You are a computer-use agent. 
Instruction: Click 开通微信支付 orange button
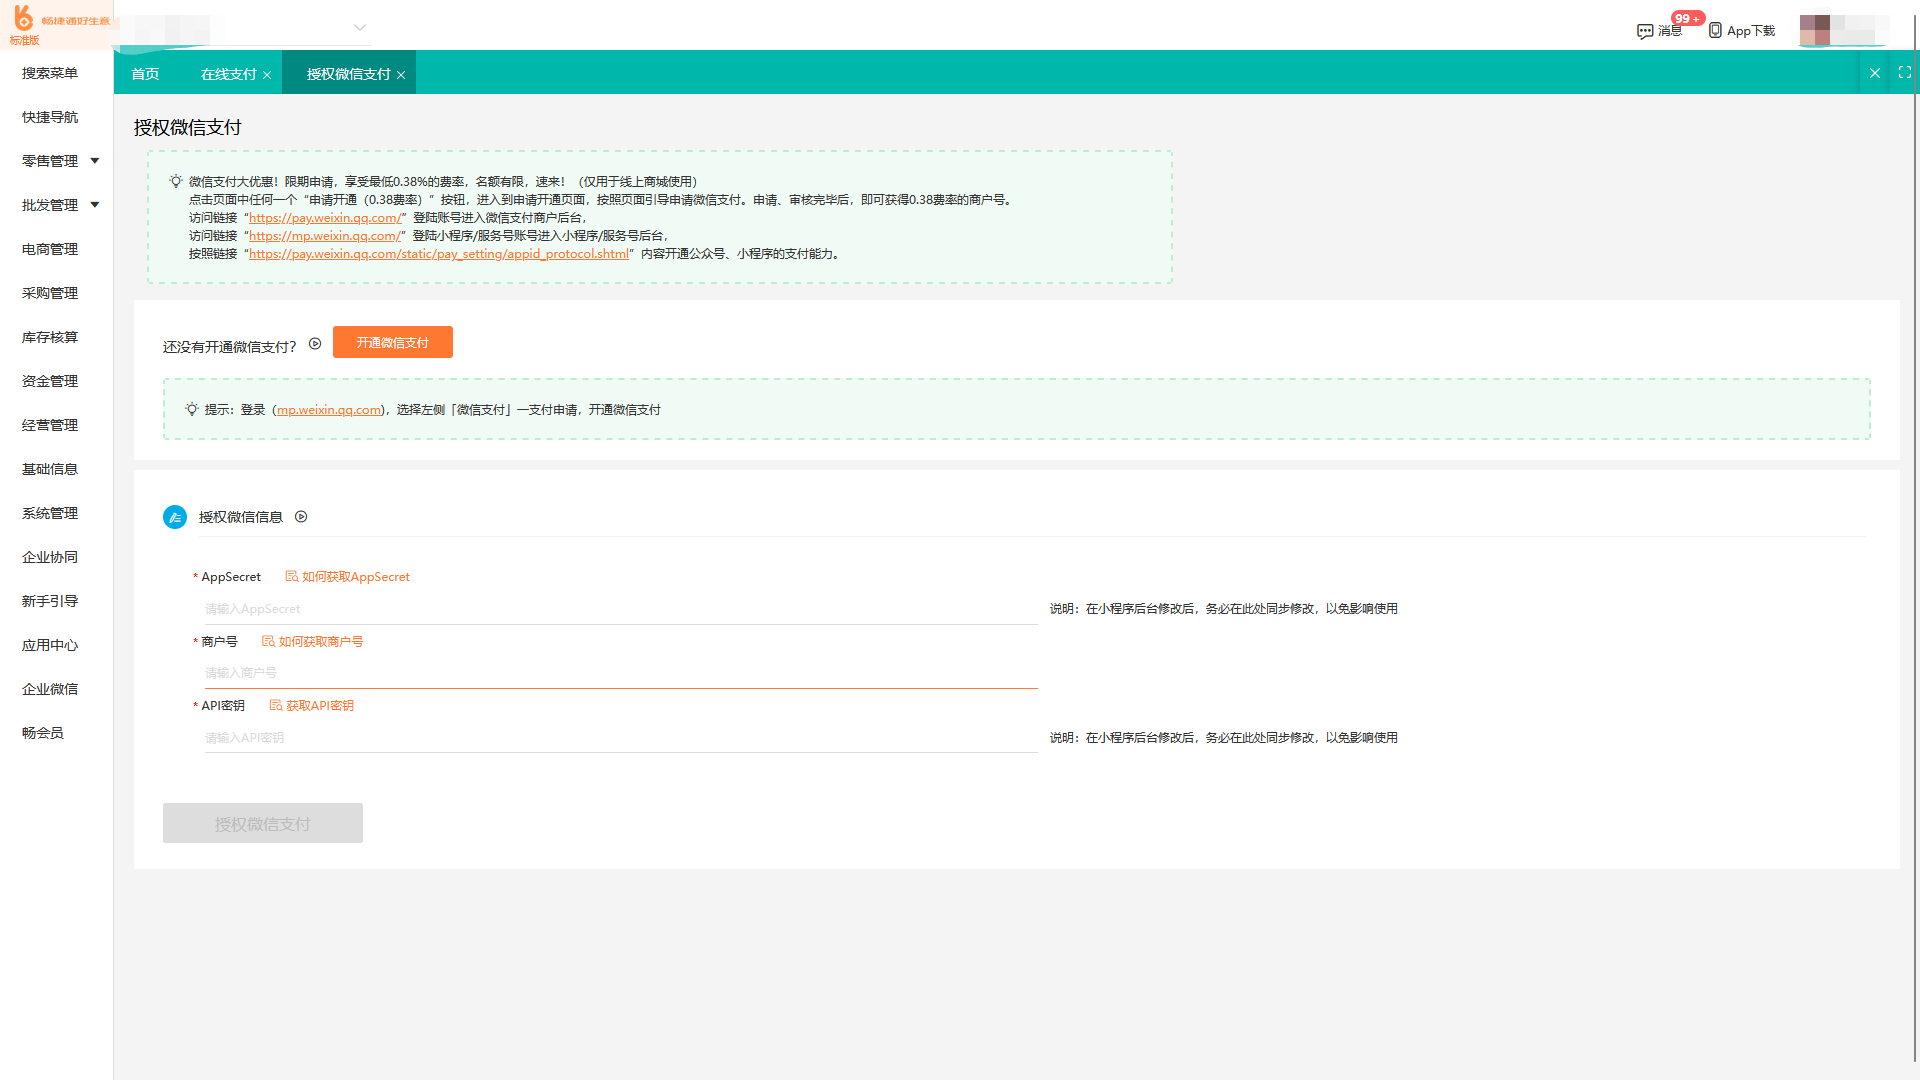coord(392,342)
